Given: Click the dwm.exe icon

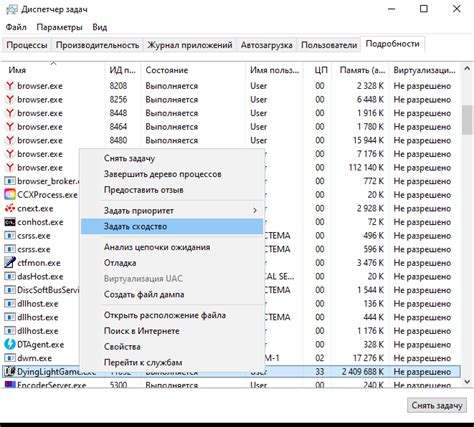Looking at the screenshot, I should [10, 358].
